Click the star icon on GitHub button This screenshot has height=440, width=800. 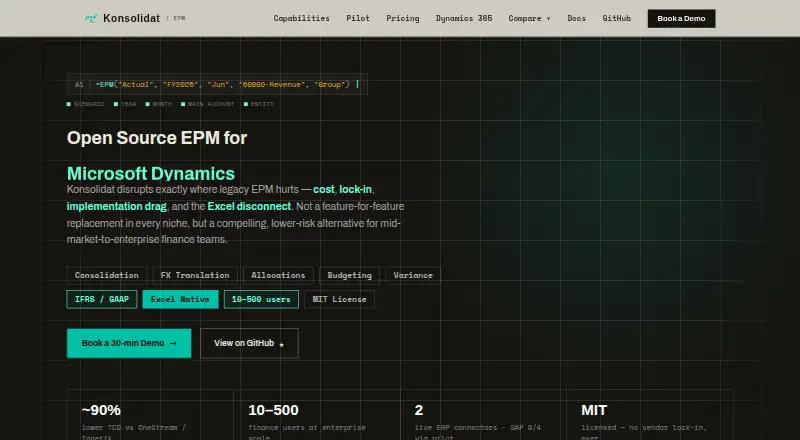point(281,345)
